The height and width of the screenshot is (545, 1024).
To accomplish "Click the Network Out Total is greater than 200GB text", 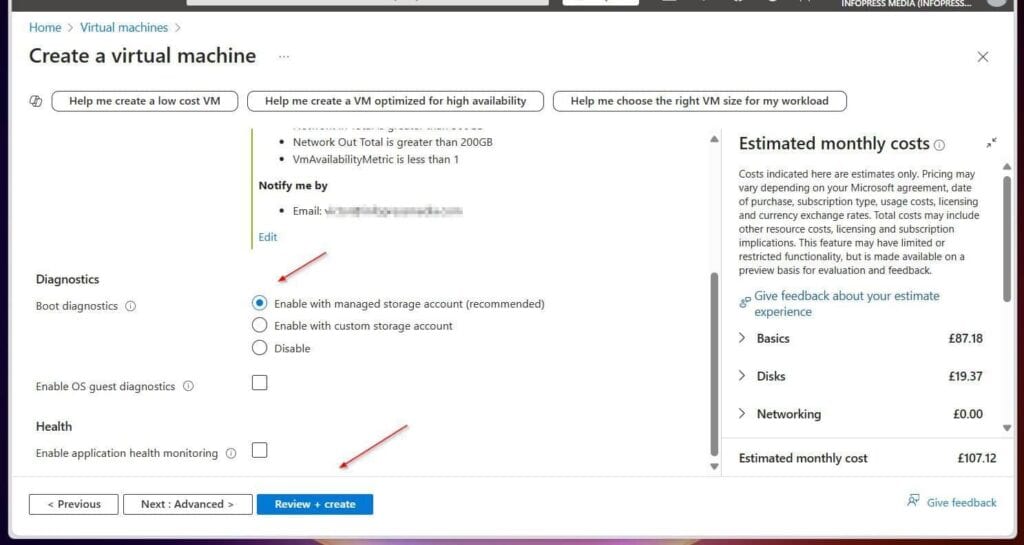I will [392, 142].
